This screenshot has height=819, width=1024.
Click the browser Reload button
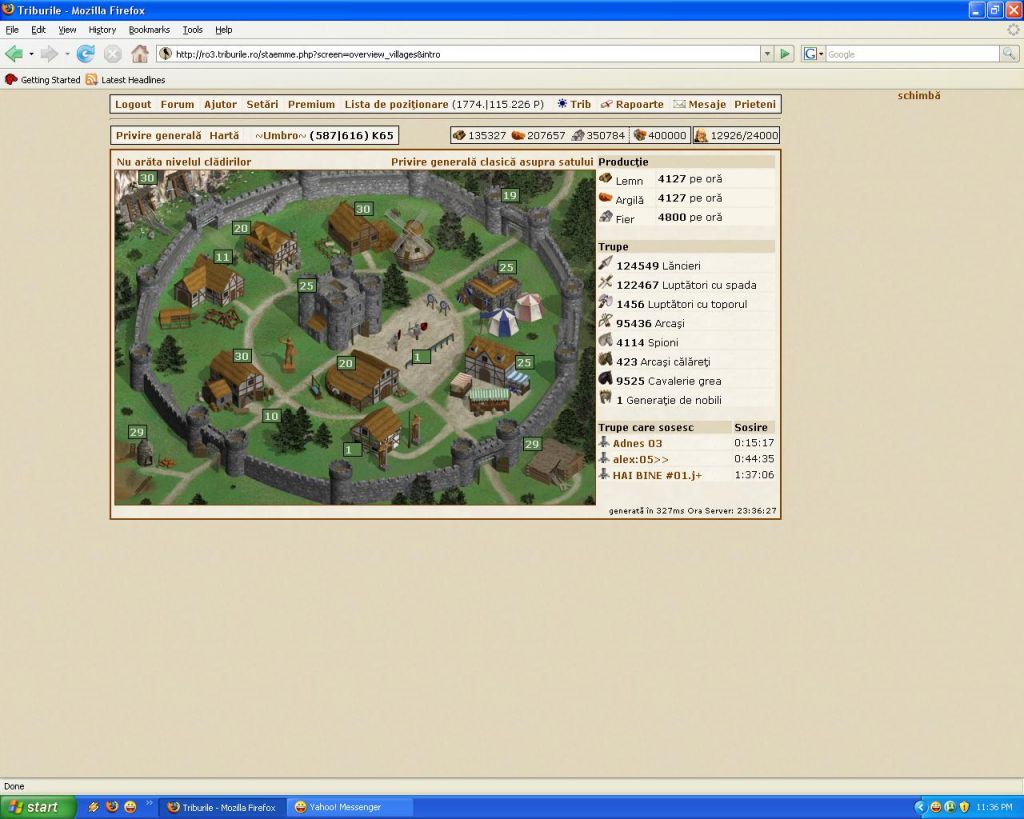coord(85,54)
